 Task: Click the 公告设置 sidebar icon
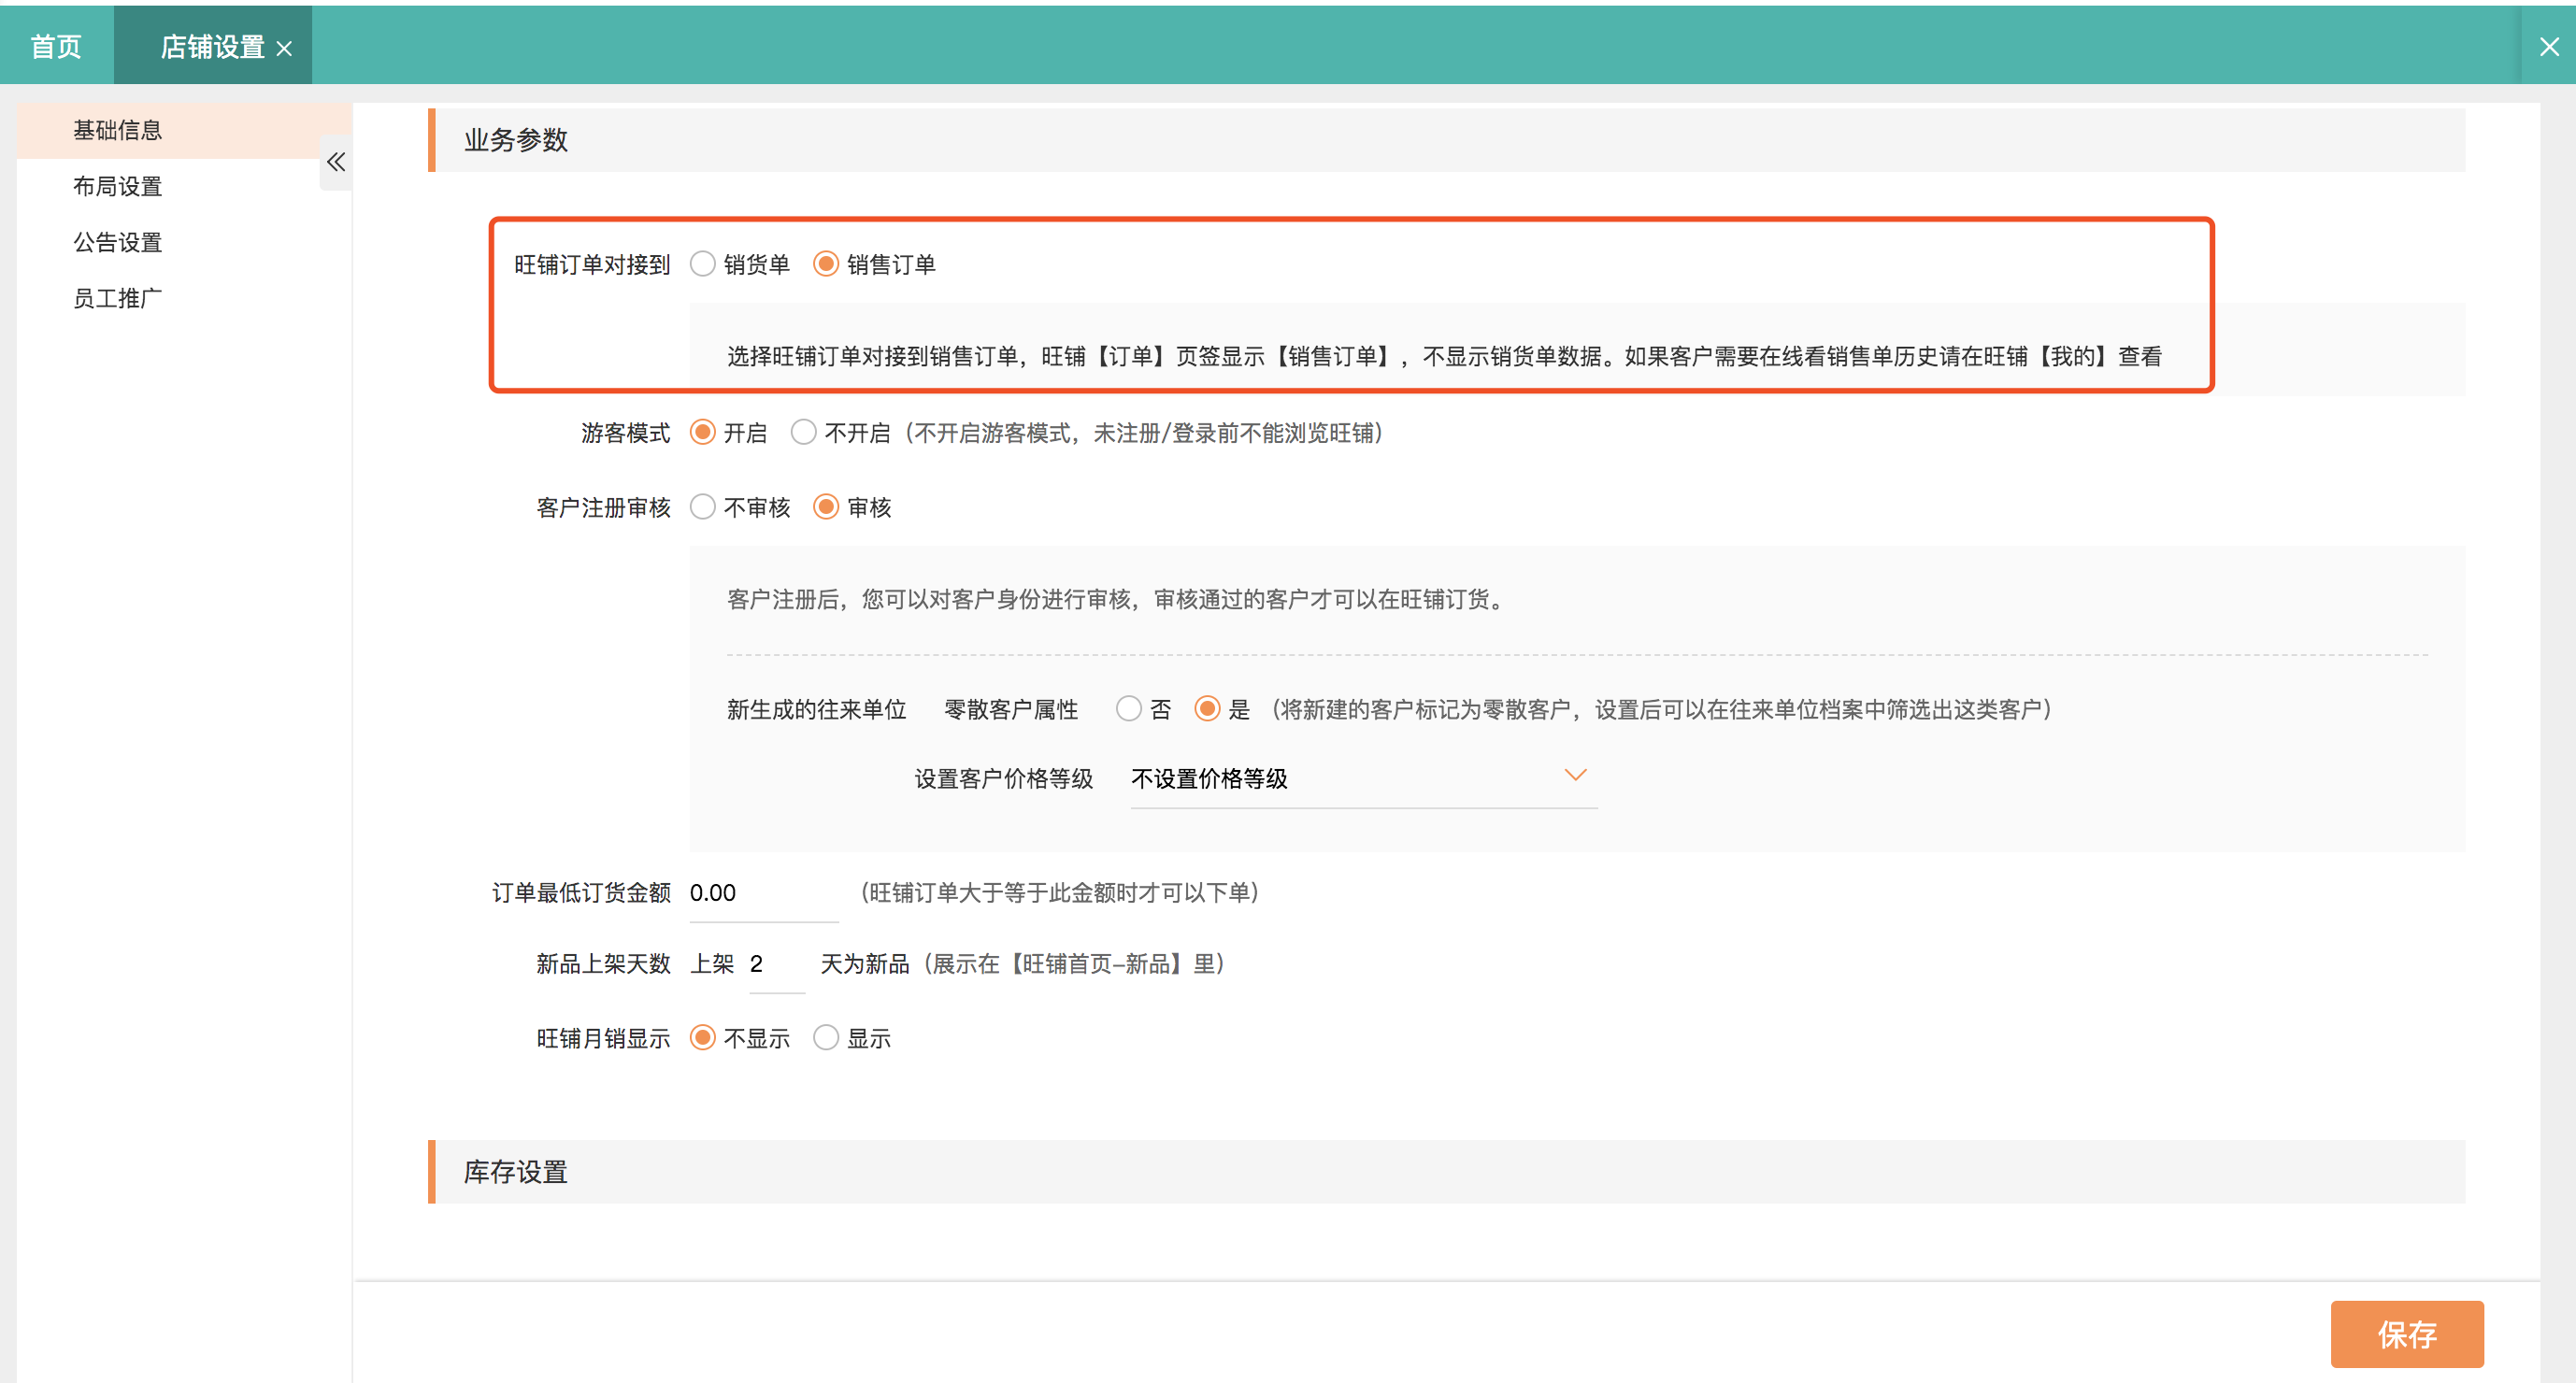(x=118, y=242)
